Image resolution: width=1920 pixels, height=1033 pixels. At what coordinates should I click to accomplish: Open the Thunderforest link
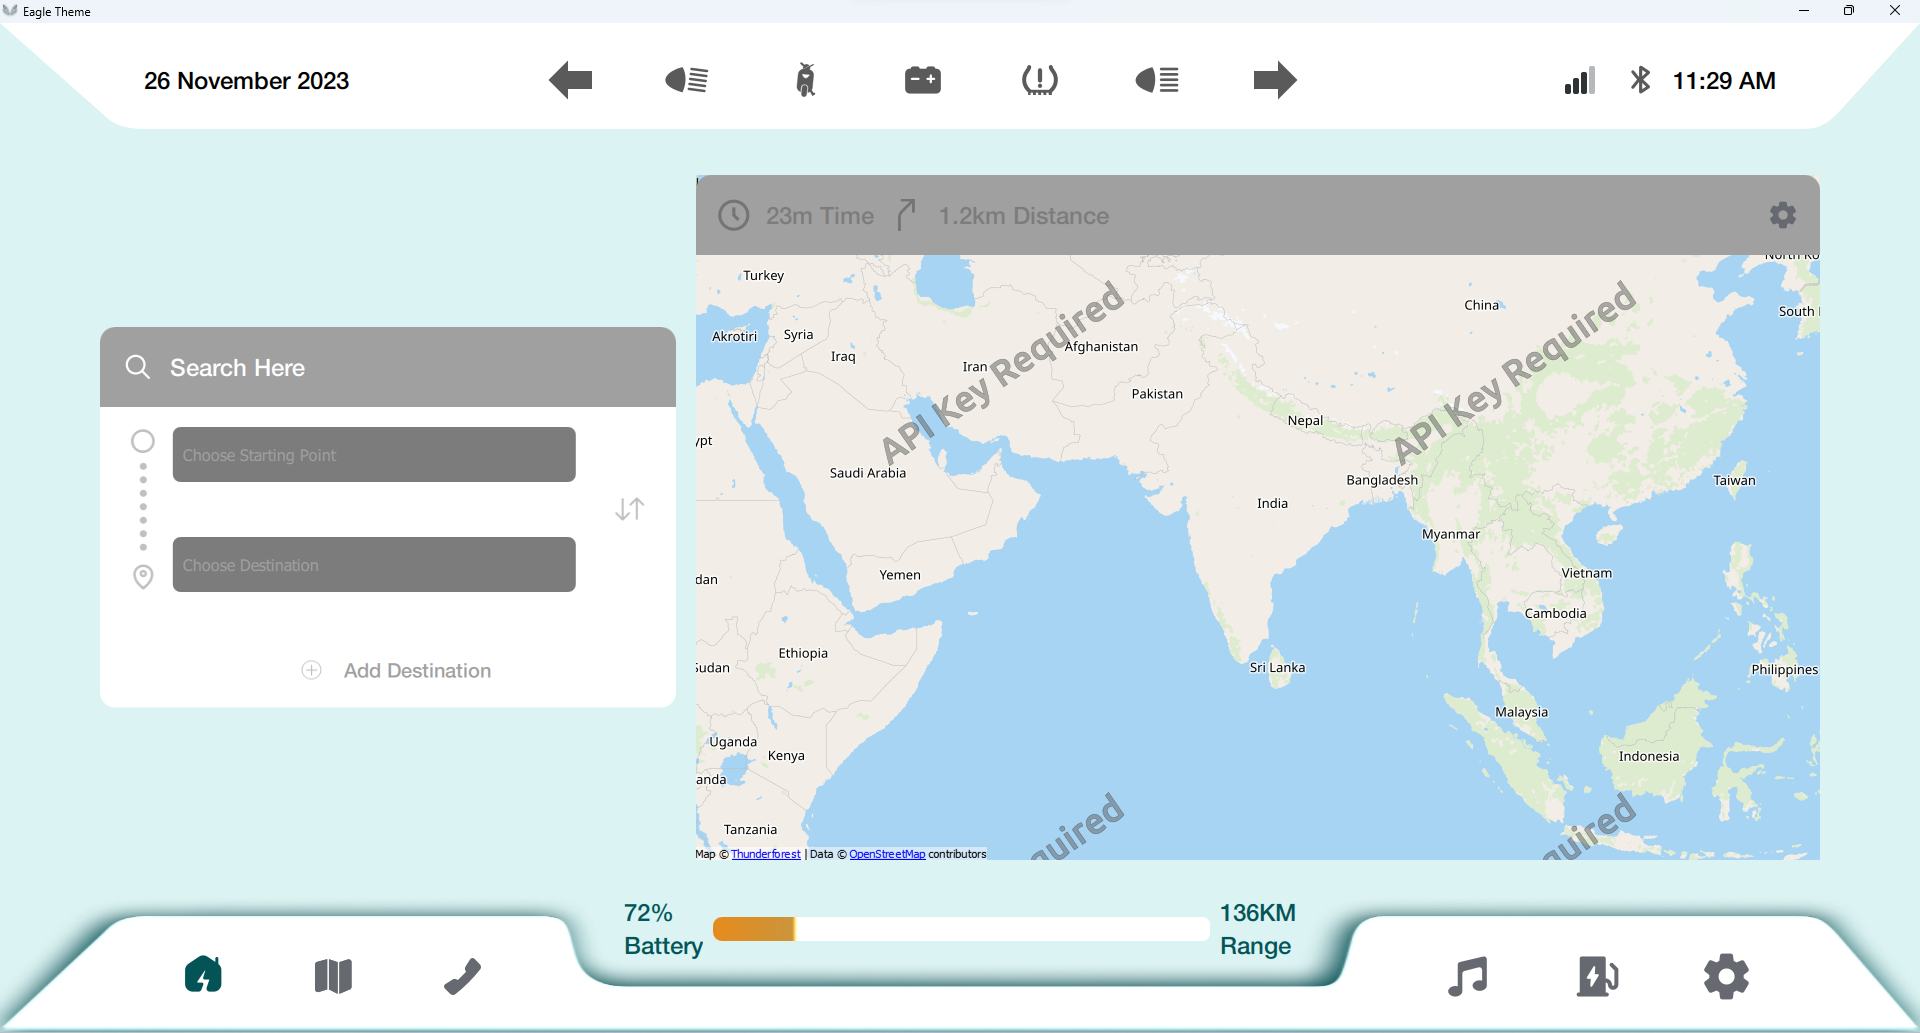click(766, 854)
